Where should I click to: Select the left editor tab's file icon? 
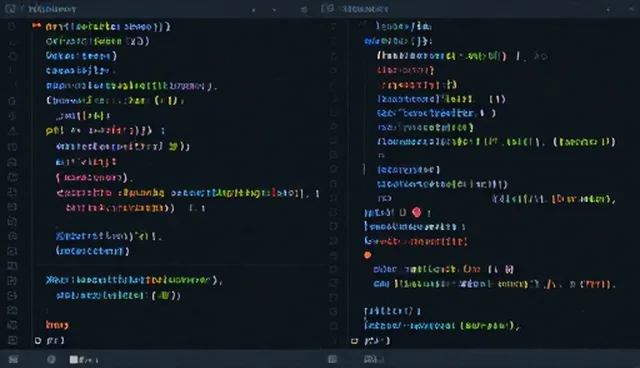[x=10, y=9]
